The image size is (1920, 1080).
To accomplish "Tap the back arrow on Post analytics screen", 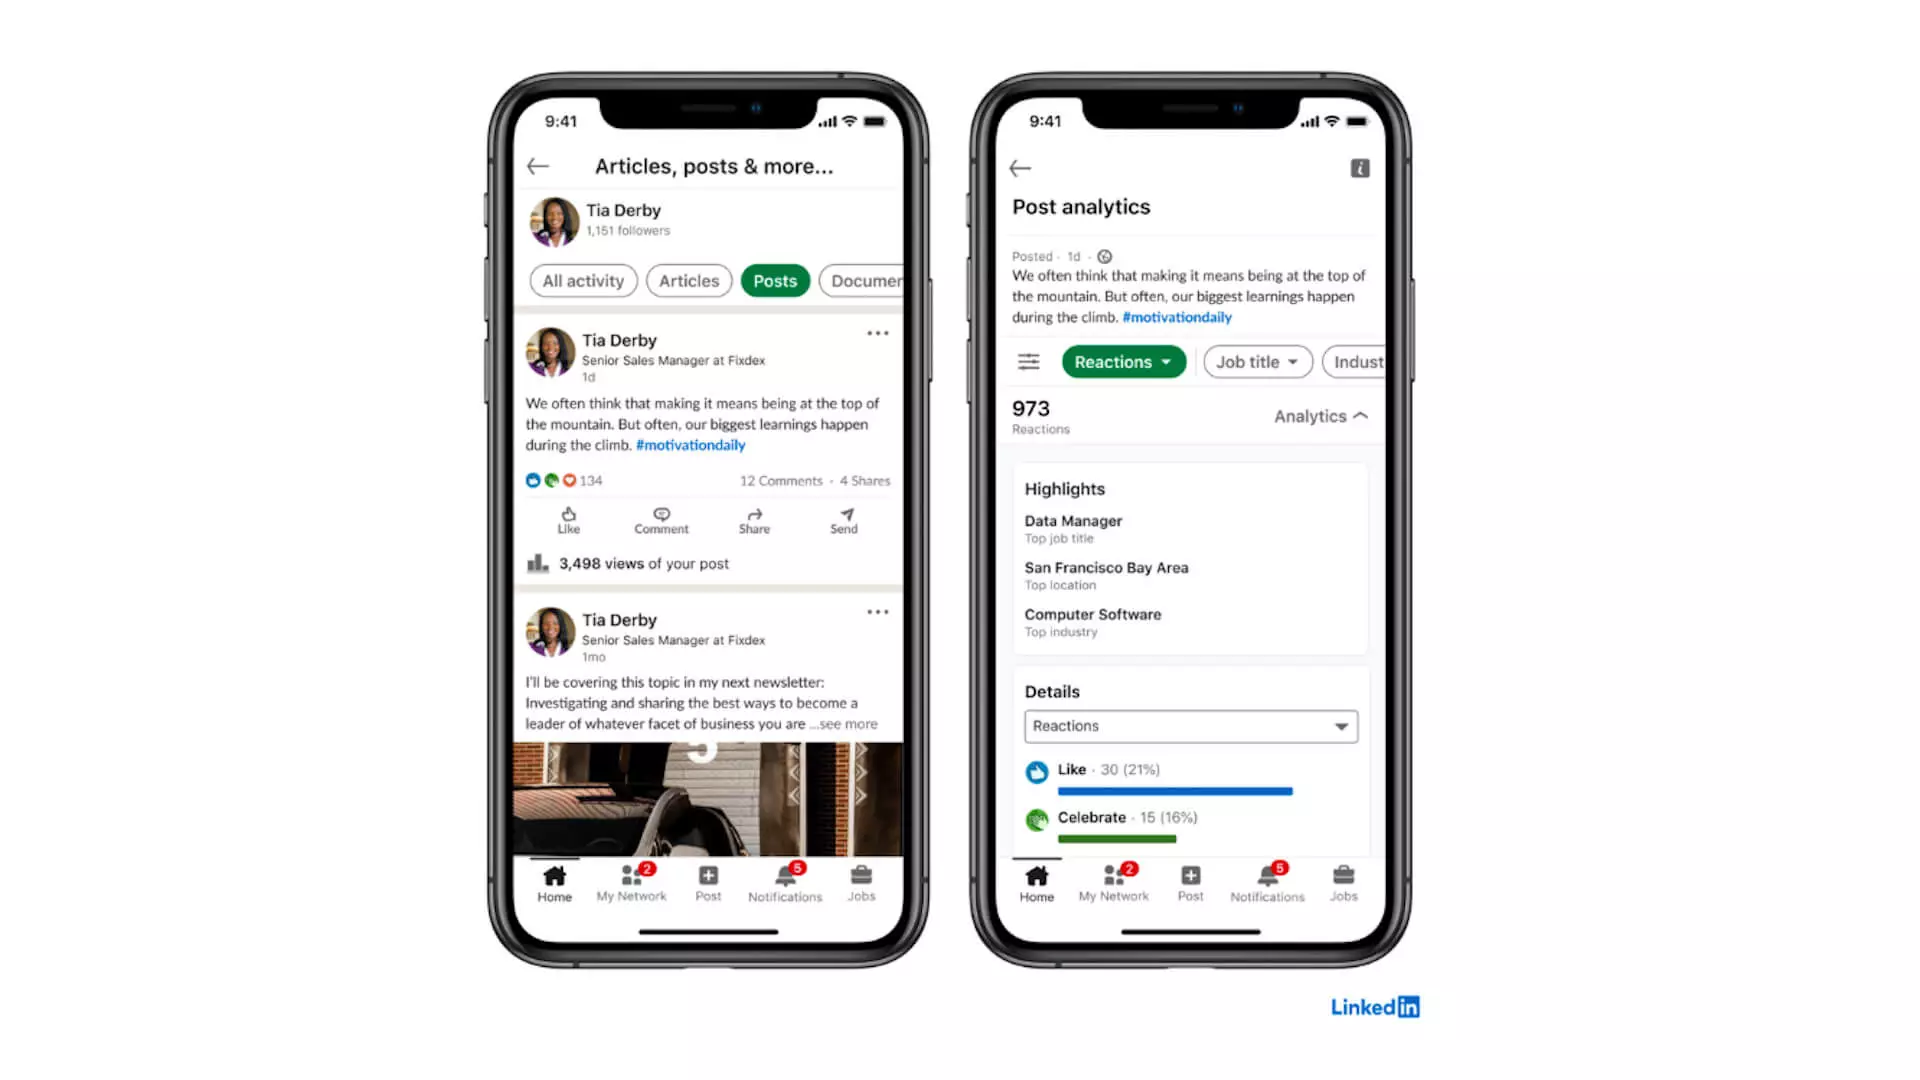I will point(1021,165).
